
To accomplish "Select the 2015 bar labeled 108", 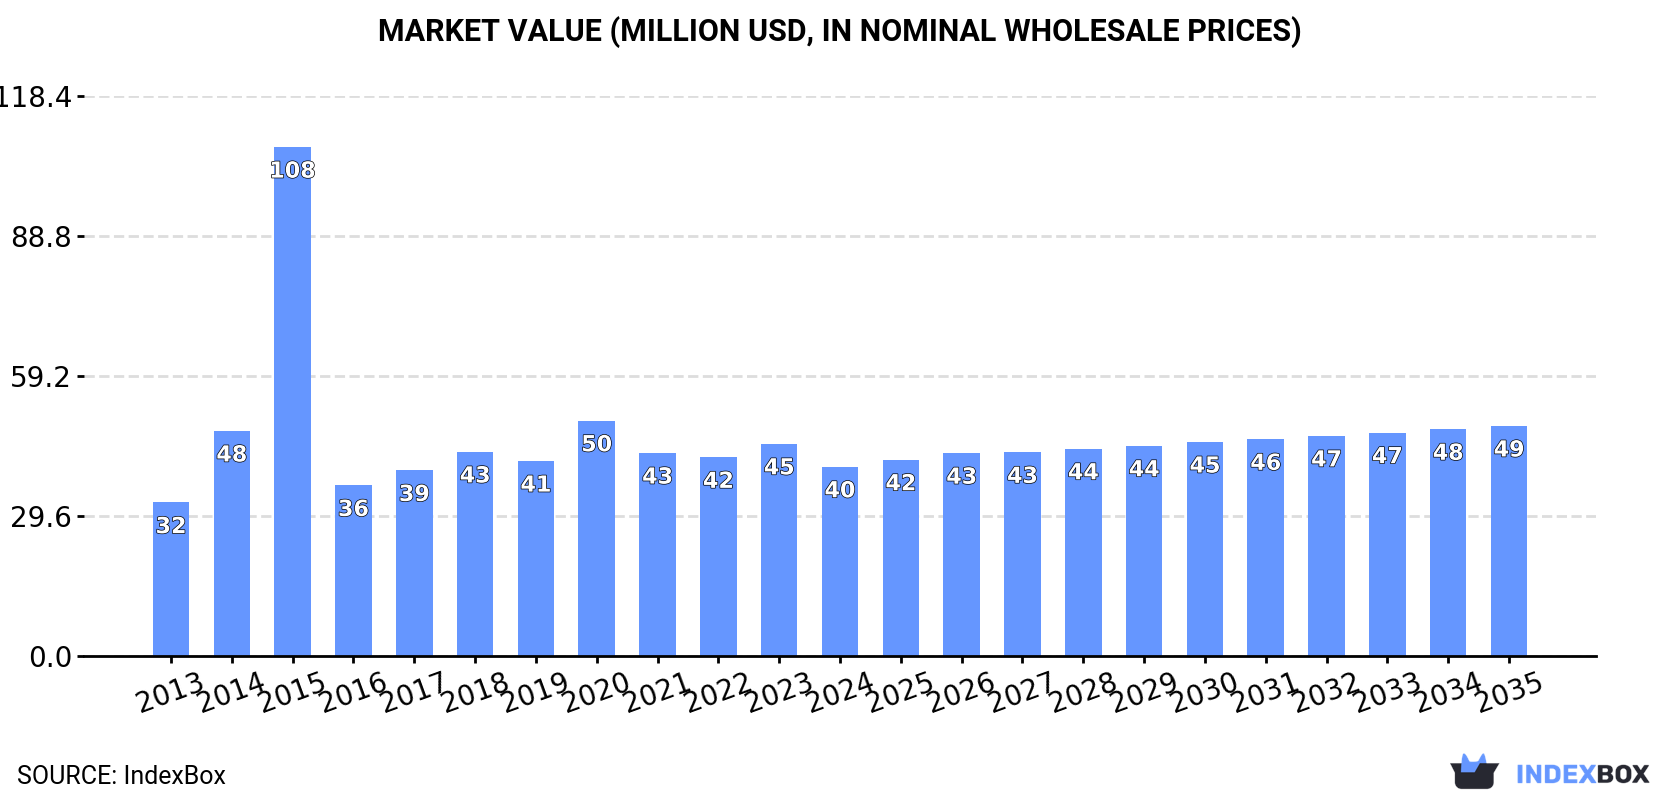I will click(292, 401).
